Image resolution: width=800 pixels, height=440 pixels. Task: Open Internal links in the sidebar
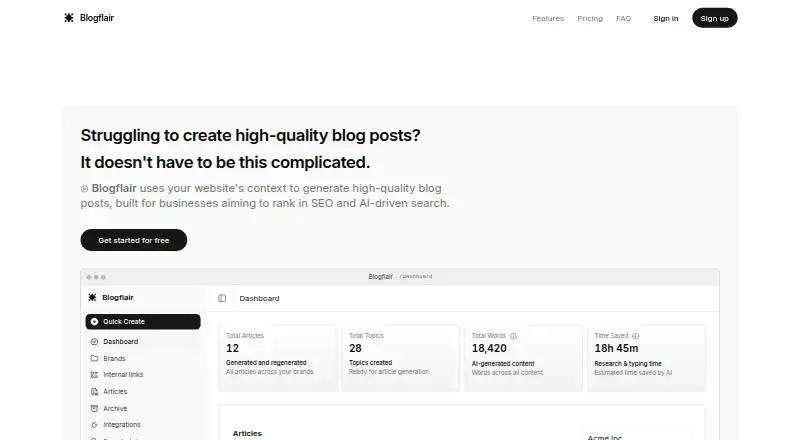[x=143, y=375]
